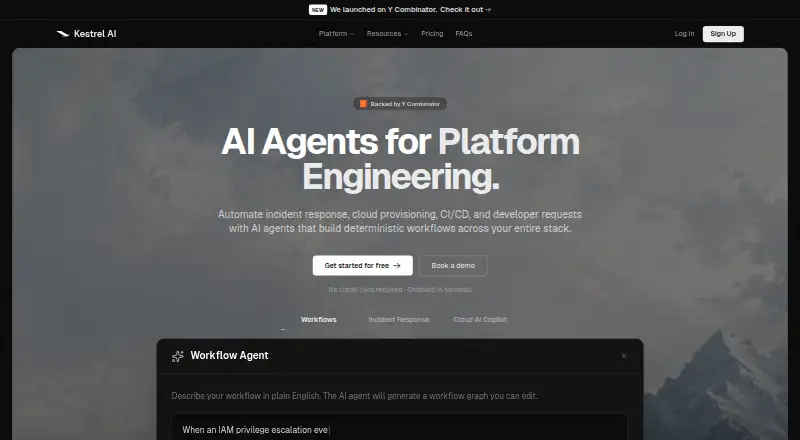800x440 pixels.
Task: Click the Sign Up button
Action: 723,34
